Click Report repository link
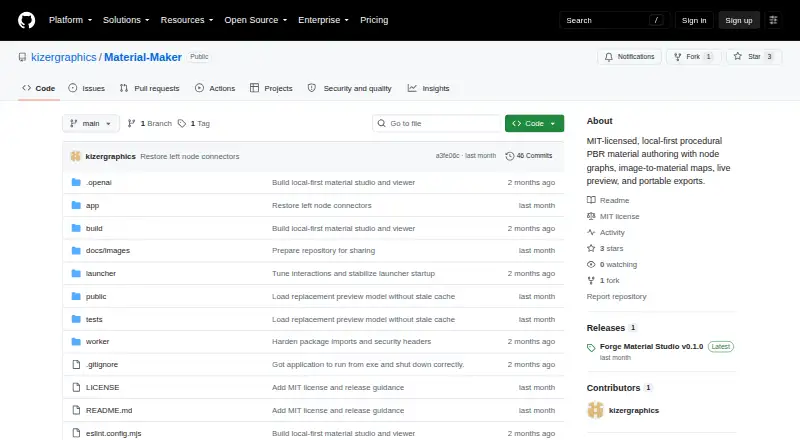800x440 pixels. click(x=616, y=296)
